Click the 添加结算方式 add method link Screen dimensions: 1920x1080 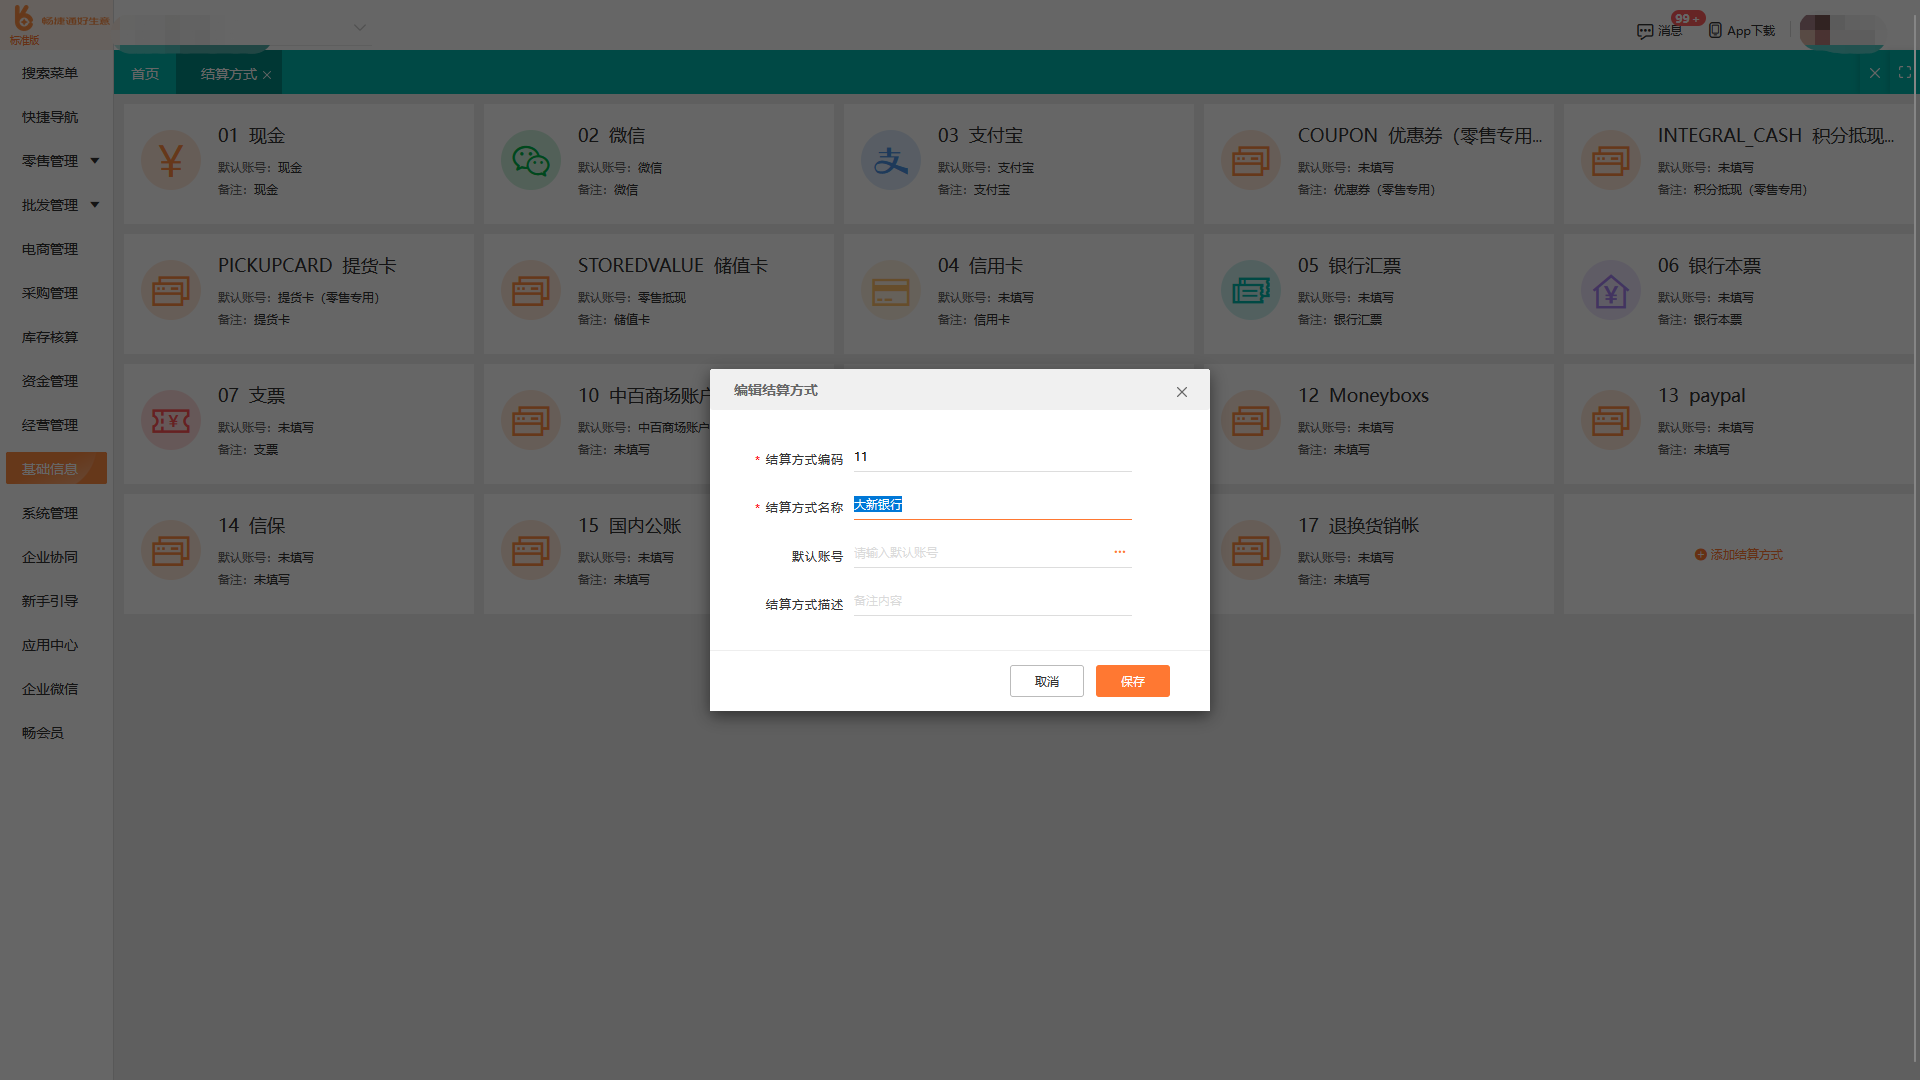(x=1738, y=554)
